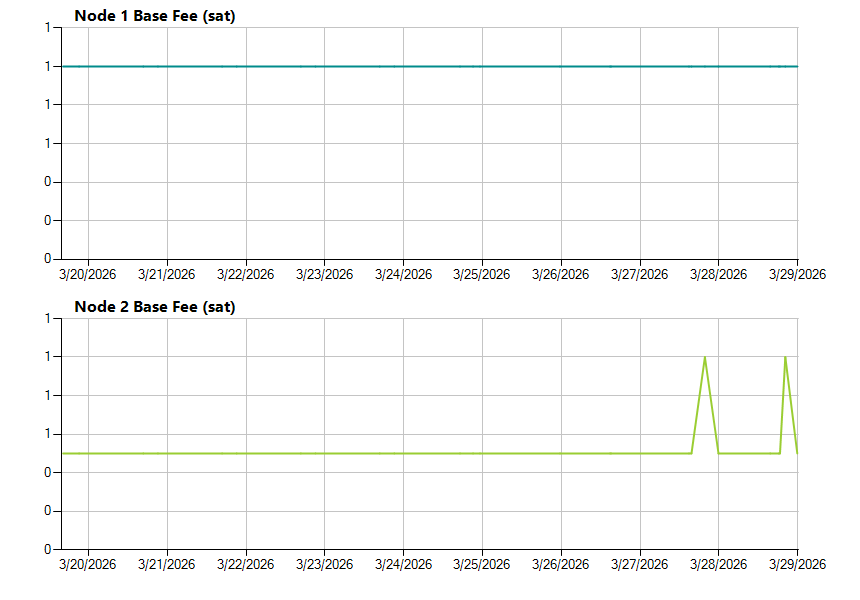Click 3/23/2026 date under Node 1 chart
This screenshot has height=600, width=860.
(x=324, y=273)
